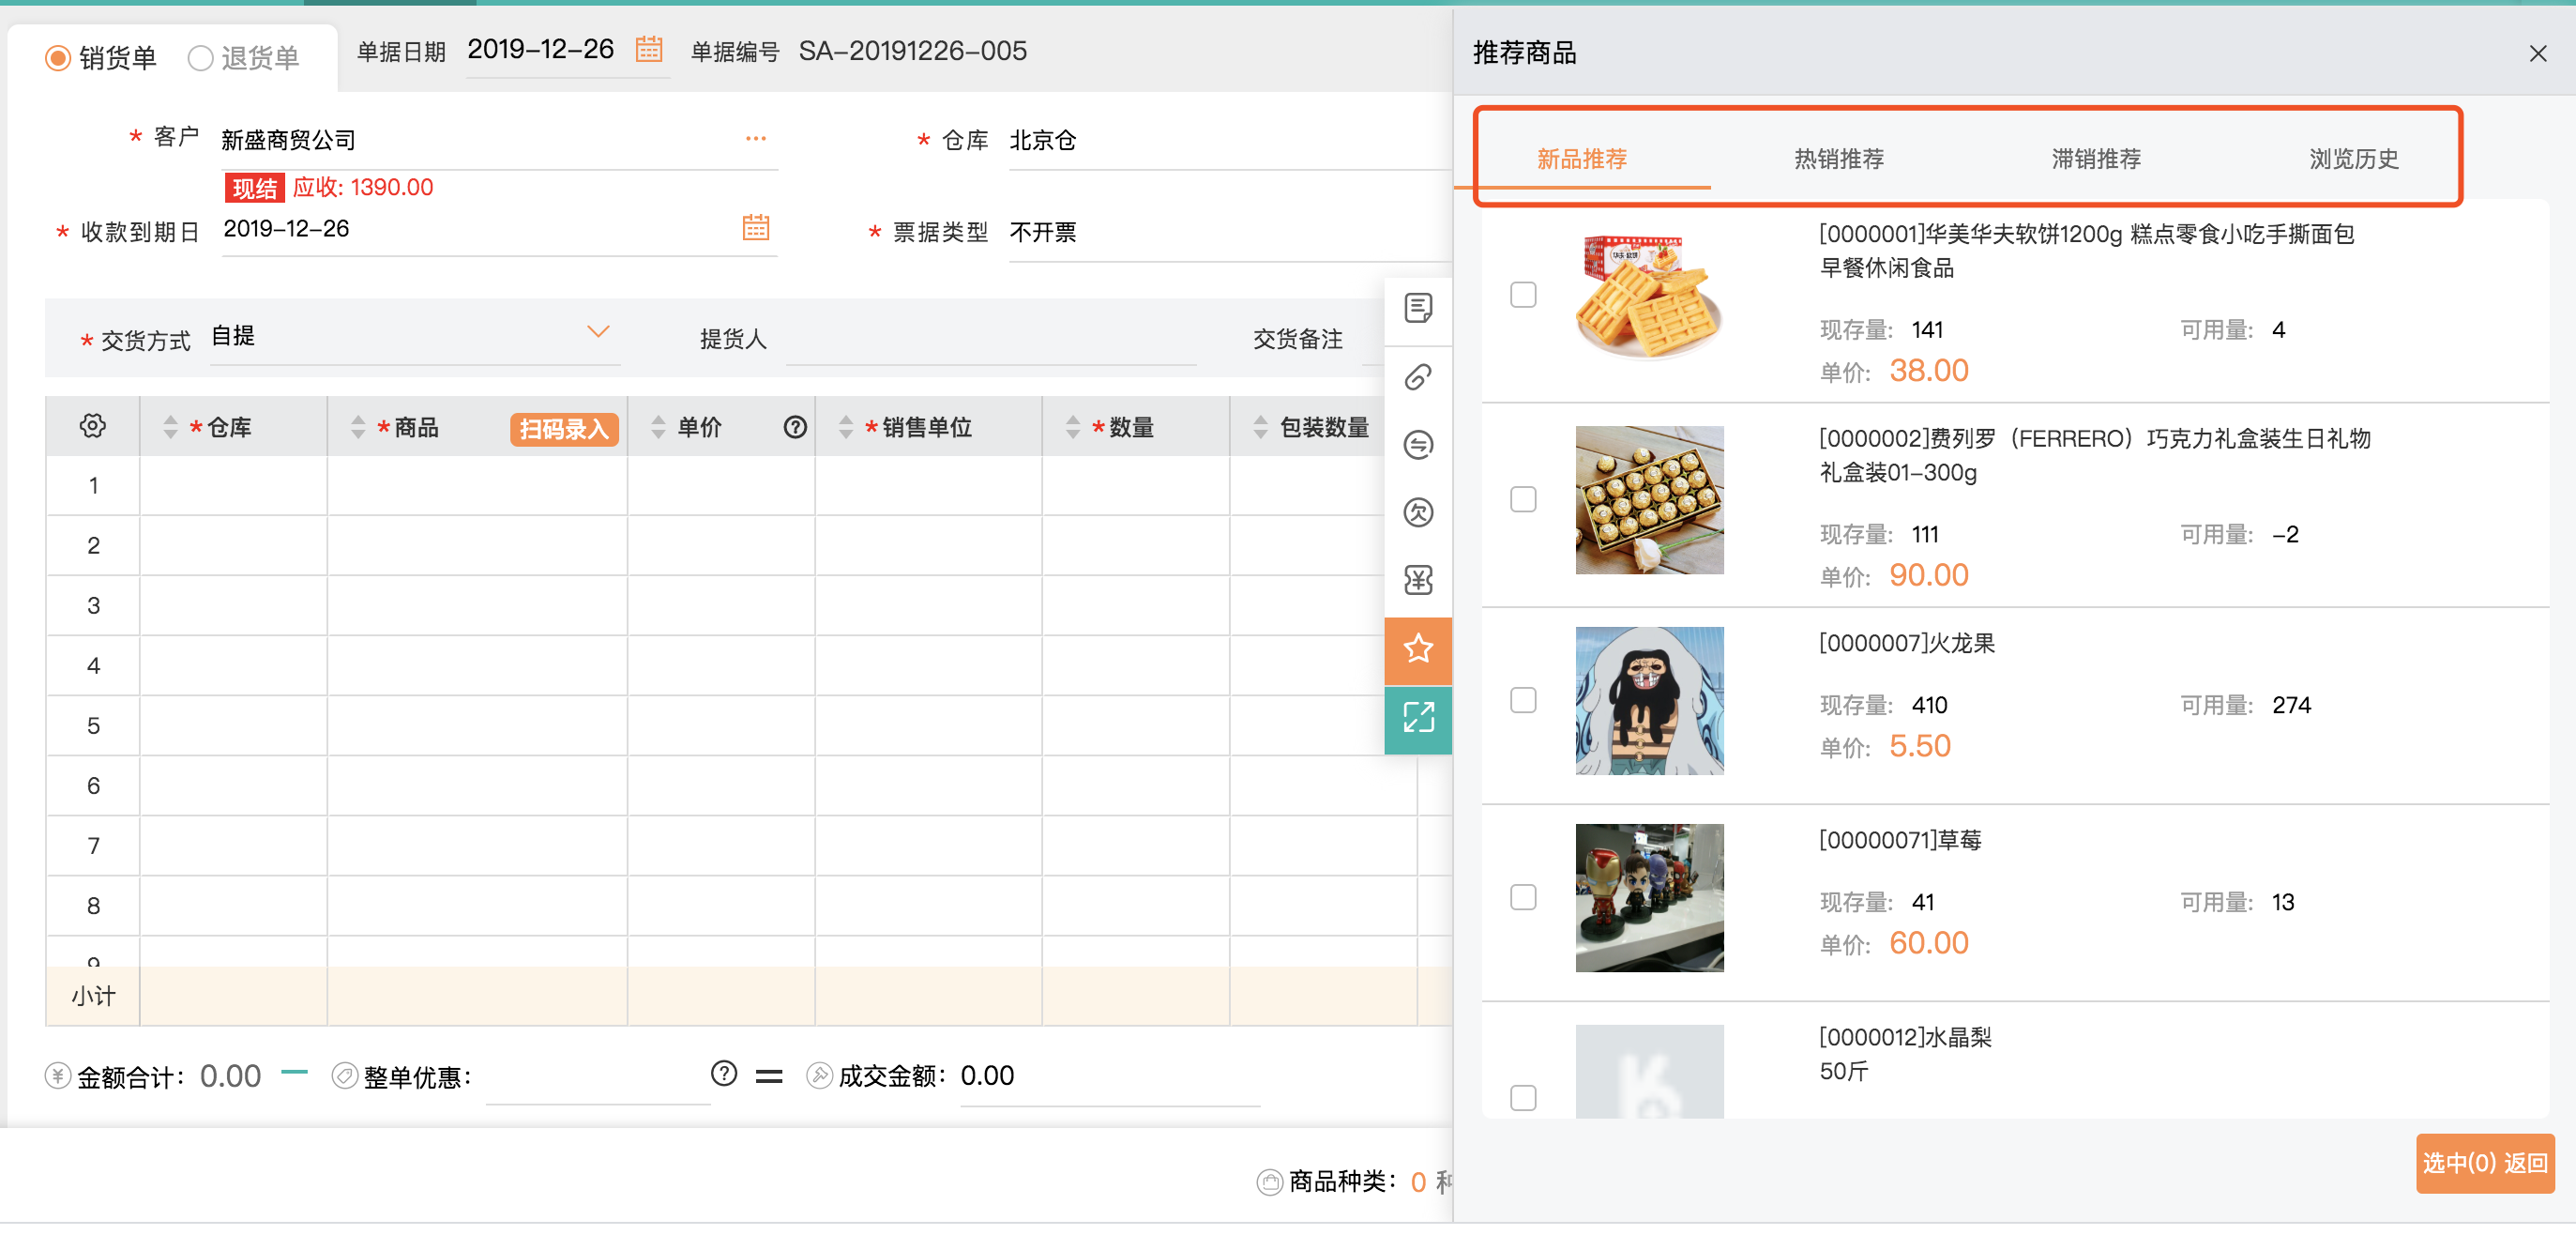Click the 三个点 button next to 客户
The height and width of the screenshot is (1235, 2576).
757,138
